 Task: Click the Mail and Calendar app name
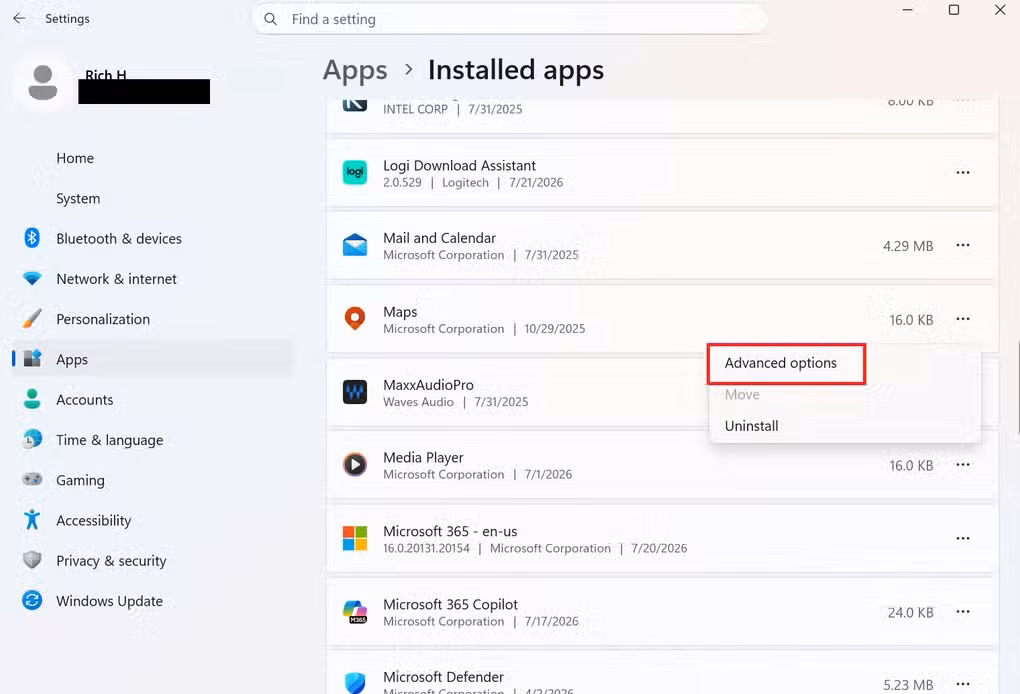point(439,238)
